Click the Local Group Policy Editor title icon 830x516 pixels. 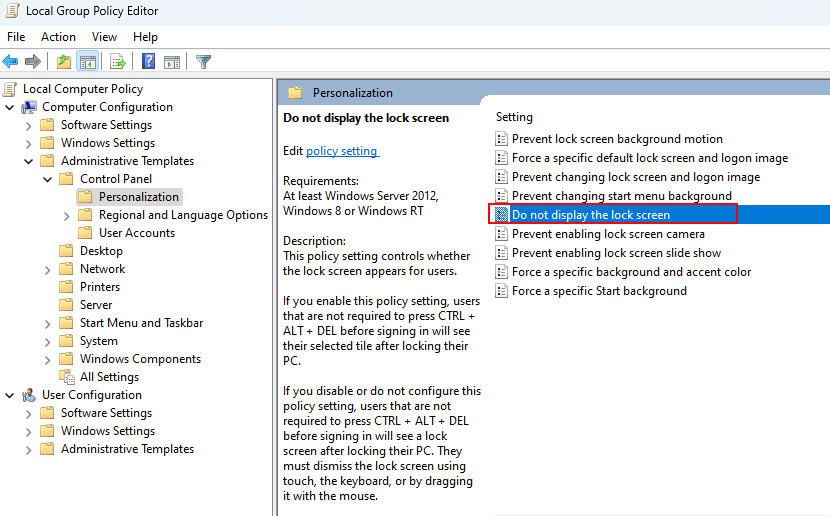(12, 11)
